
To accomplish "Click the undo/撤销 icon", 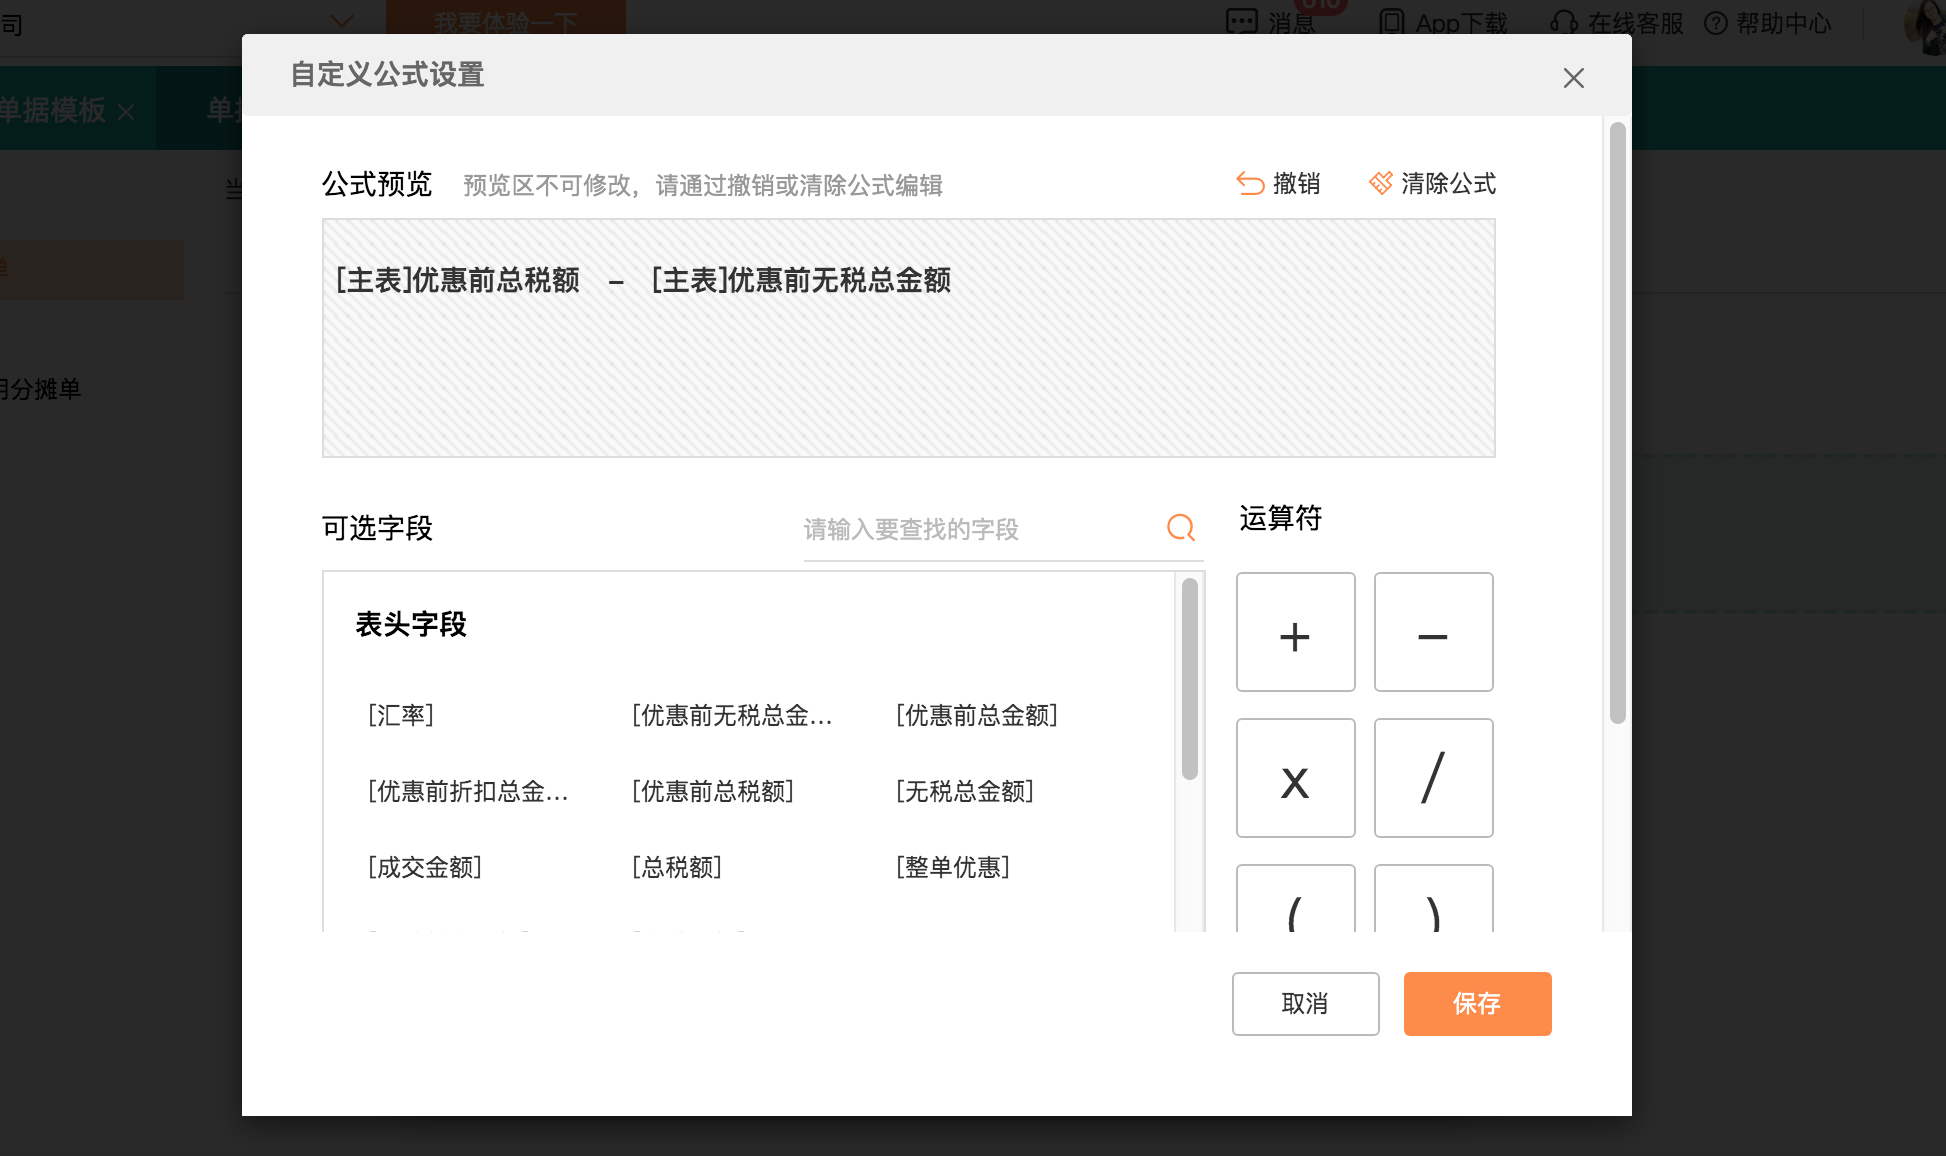I will coord(1248,184).
